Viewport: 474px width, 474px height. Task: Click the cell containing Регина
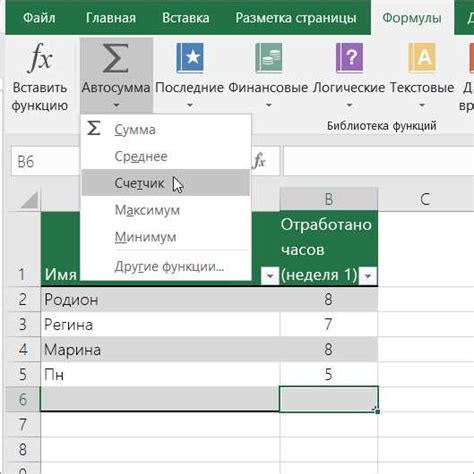(x=160, y=324)
